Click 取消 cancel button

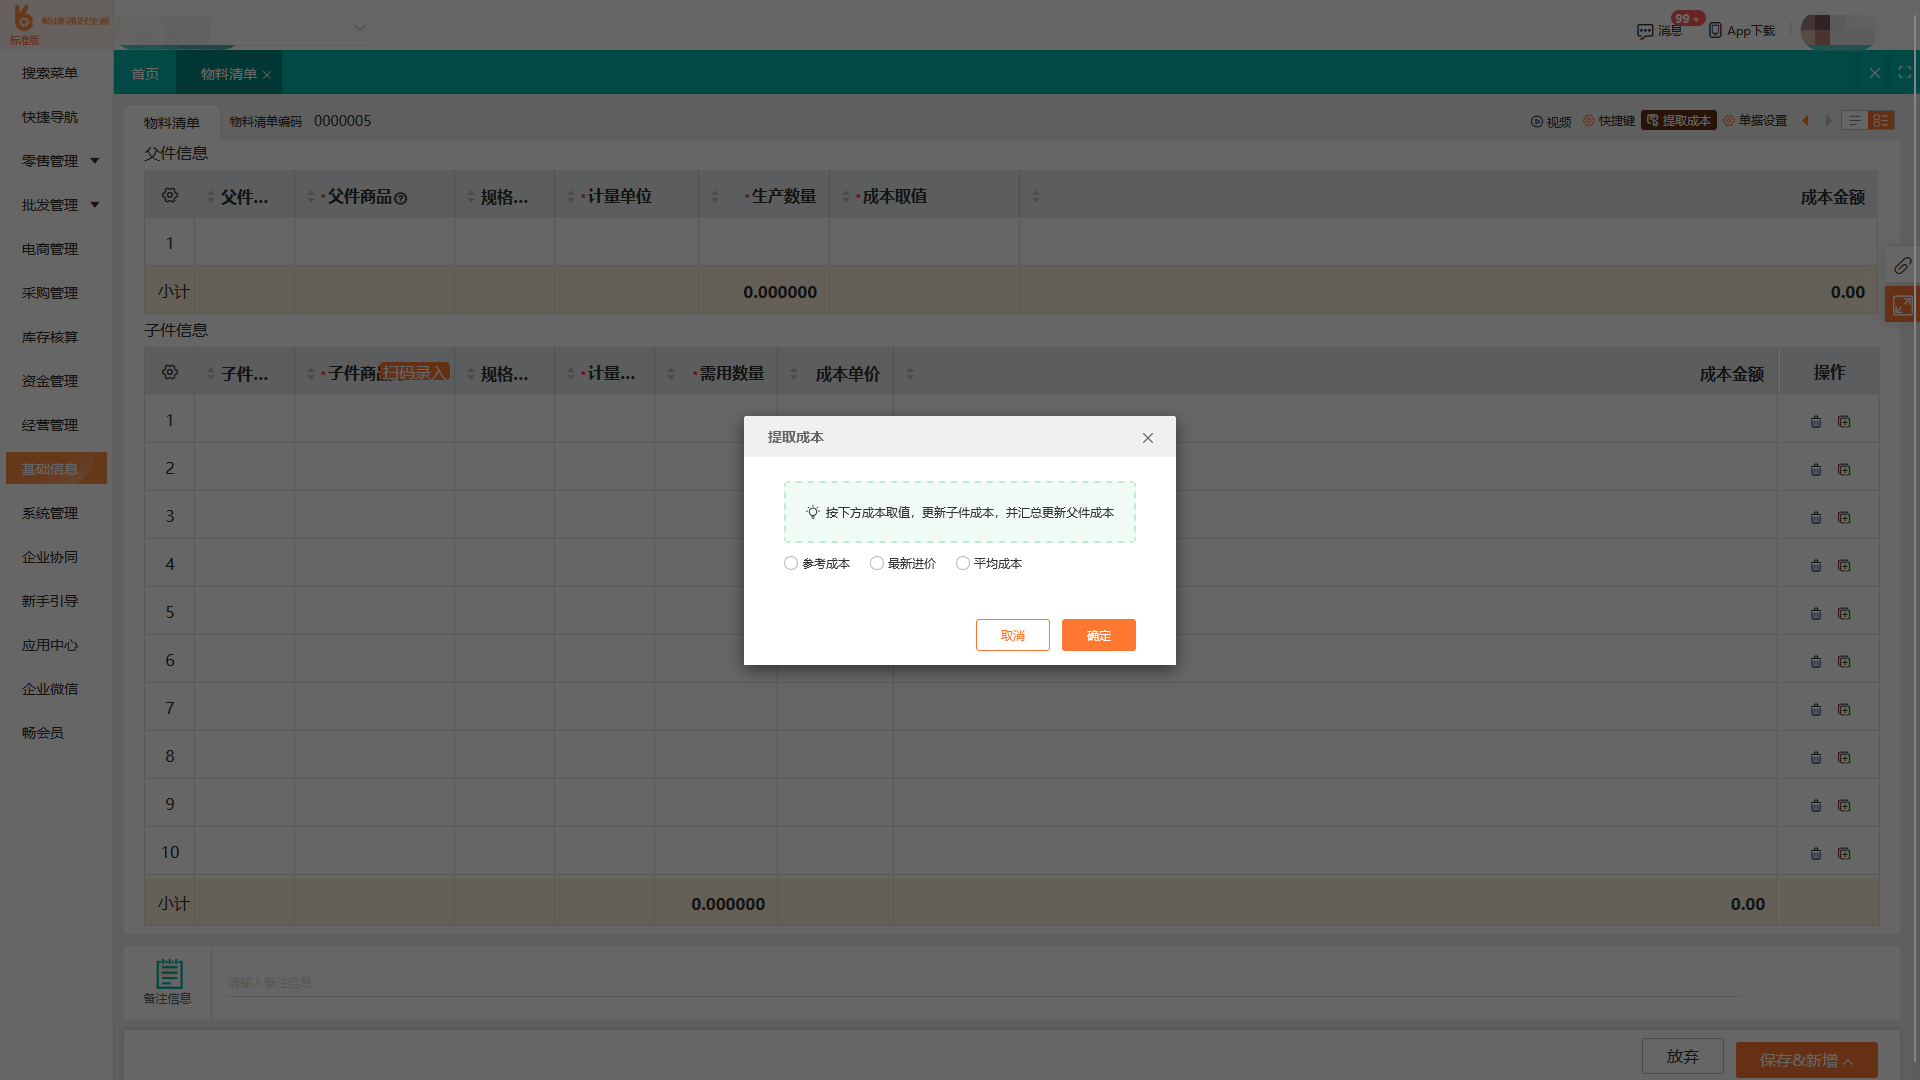click(1014, 634)
